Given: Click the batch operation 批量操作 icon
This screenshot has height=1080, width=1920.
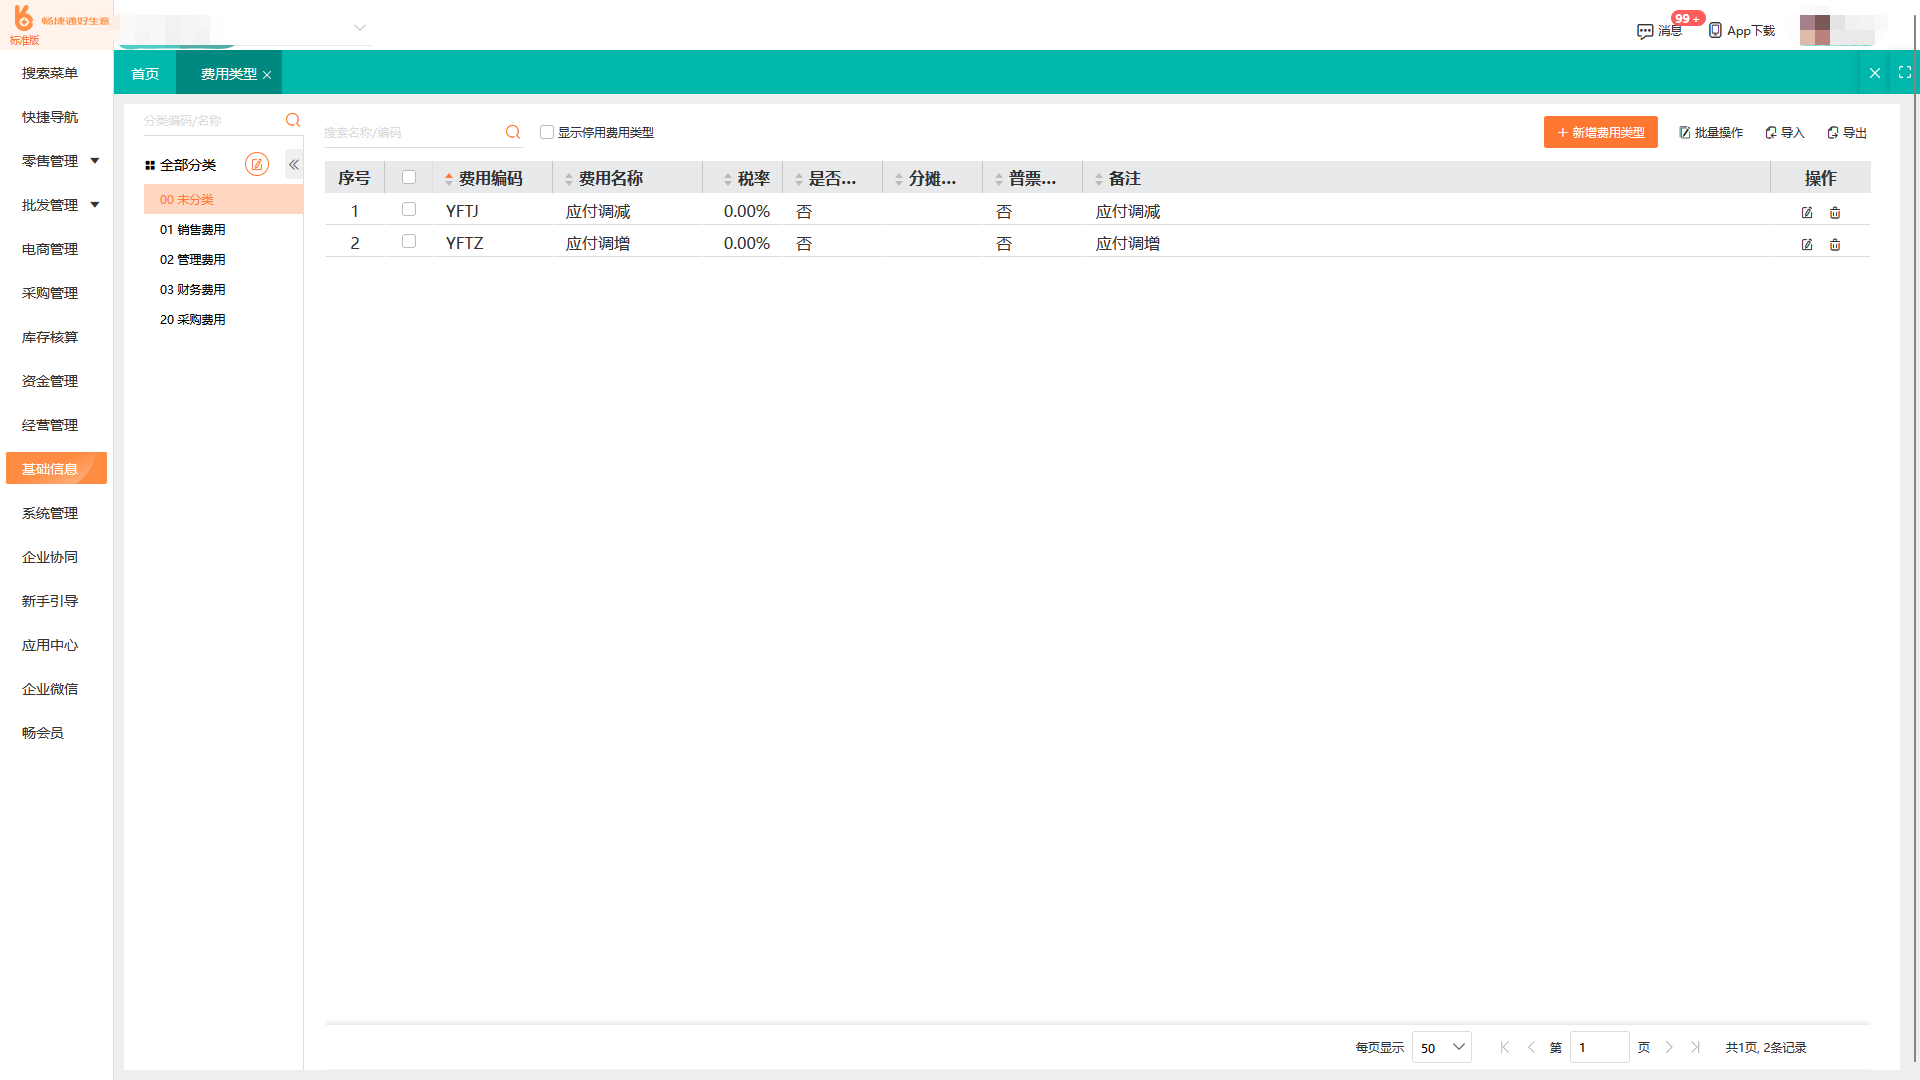Looking at the screenshot, I should click(1710, 132).
